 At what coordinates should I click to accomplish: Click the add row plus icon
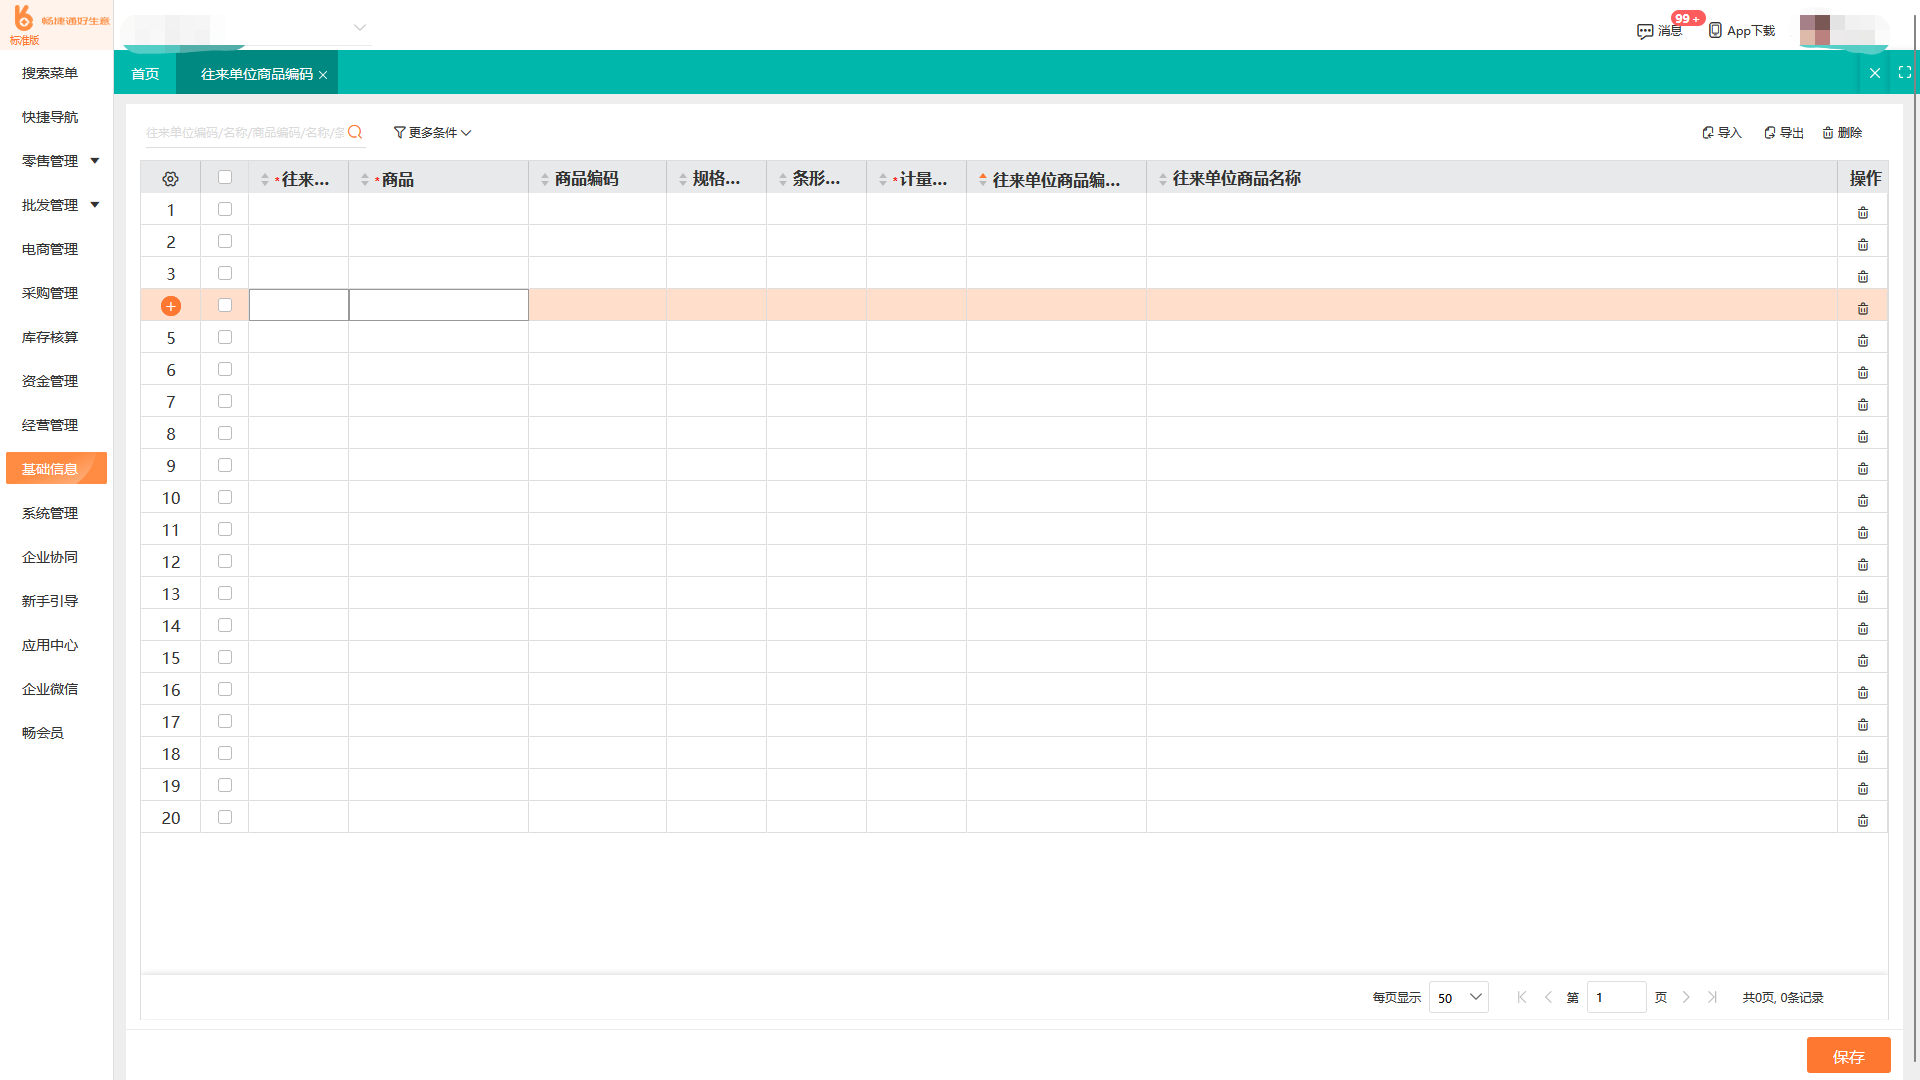coord(170,305)
